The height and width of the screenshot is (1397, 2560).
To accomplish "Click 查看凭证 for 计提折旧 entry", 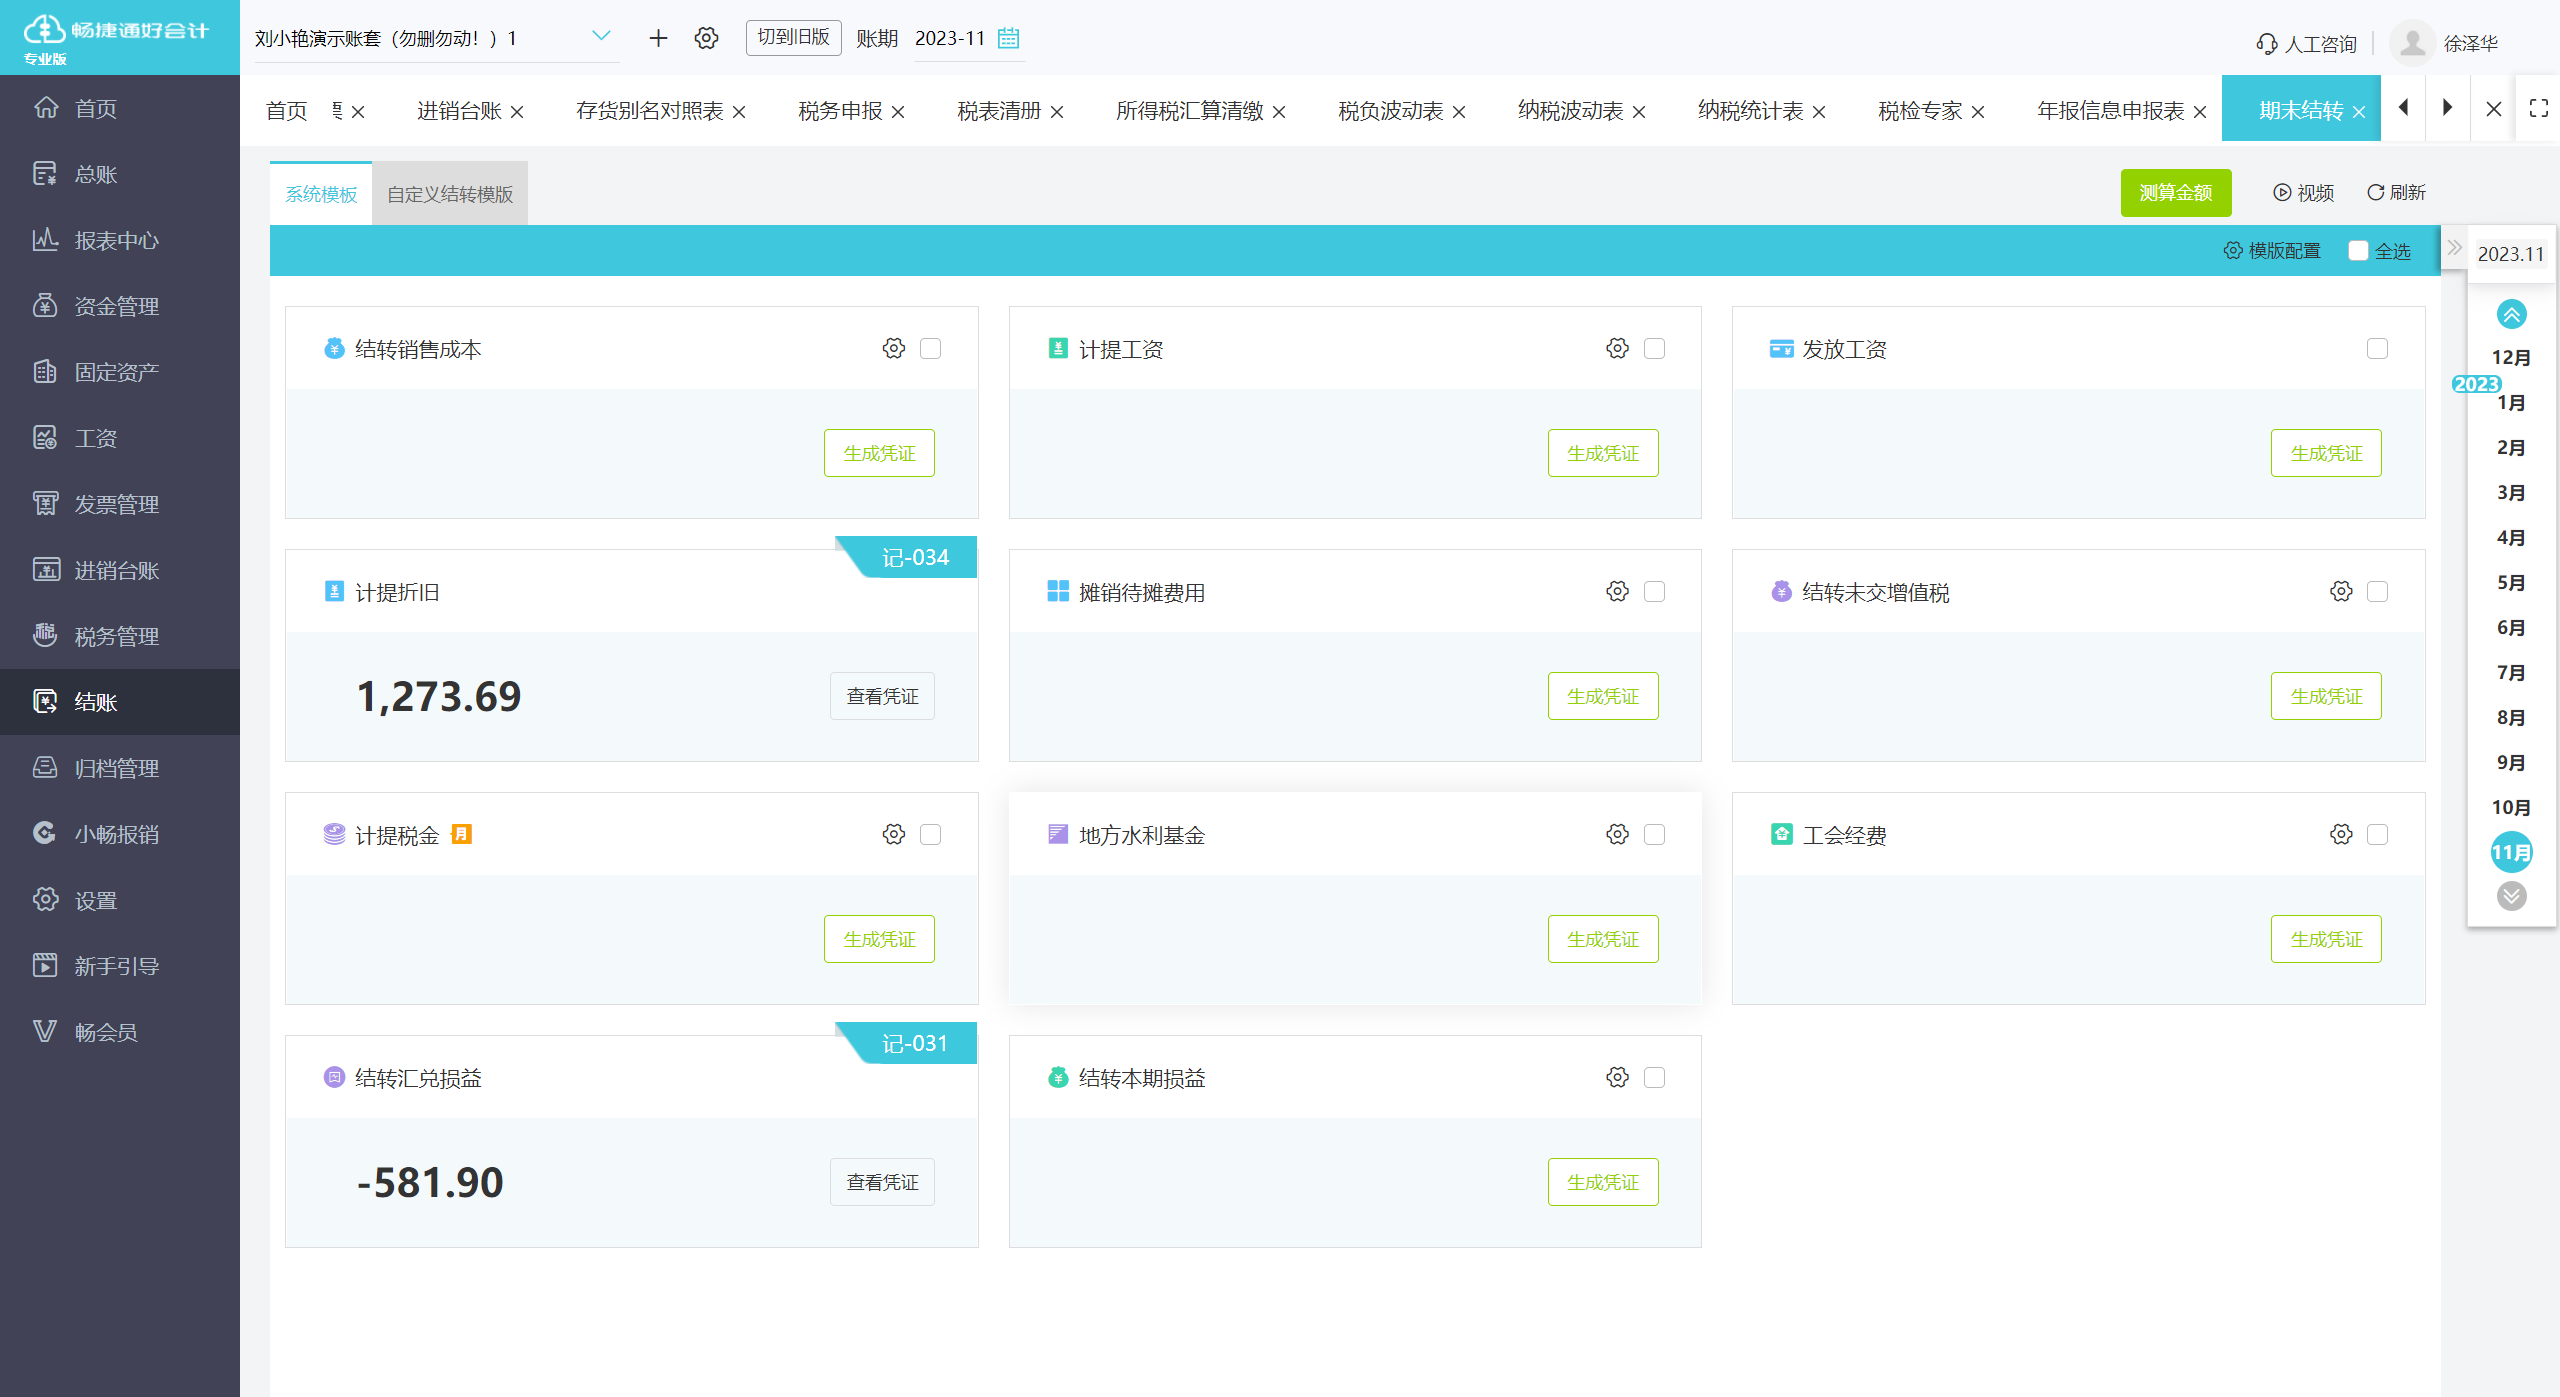I will pos(879,695).
